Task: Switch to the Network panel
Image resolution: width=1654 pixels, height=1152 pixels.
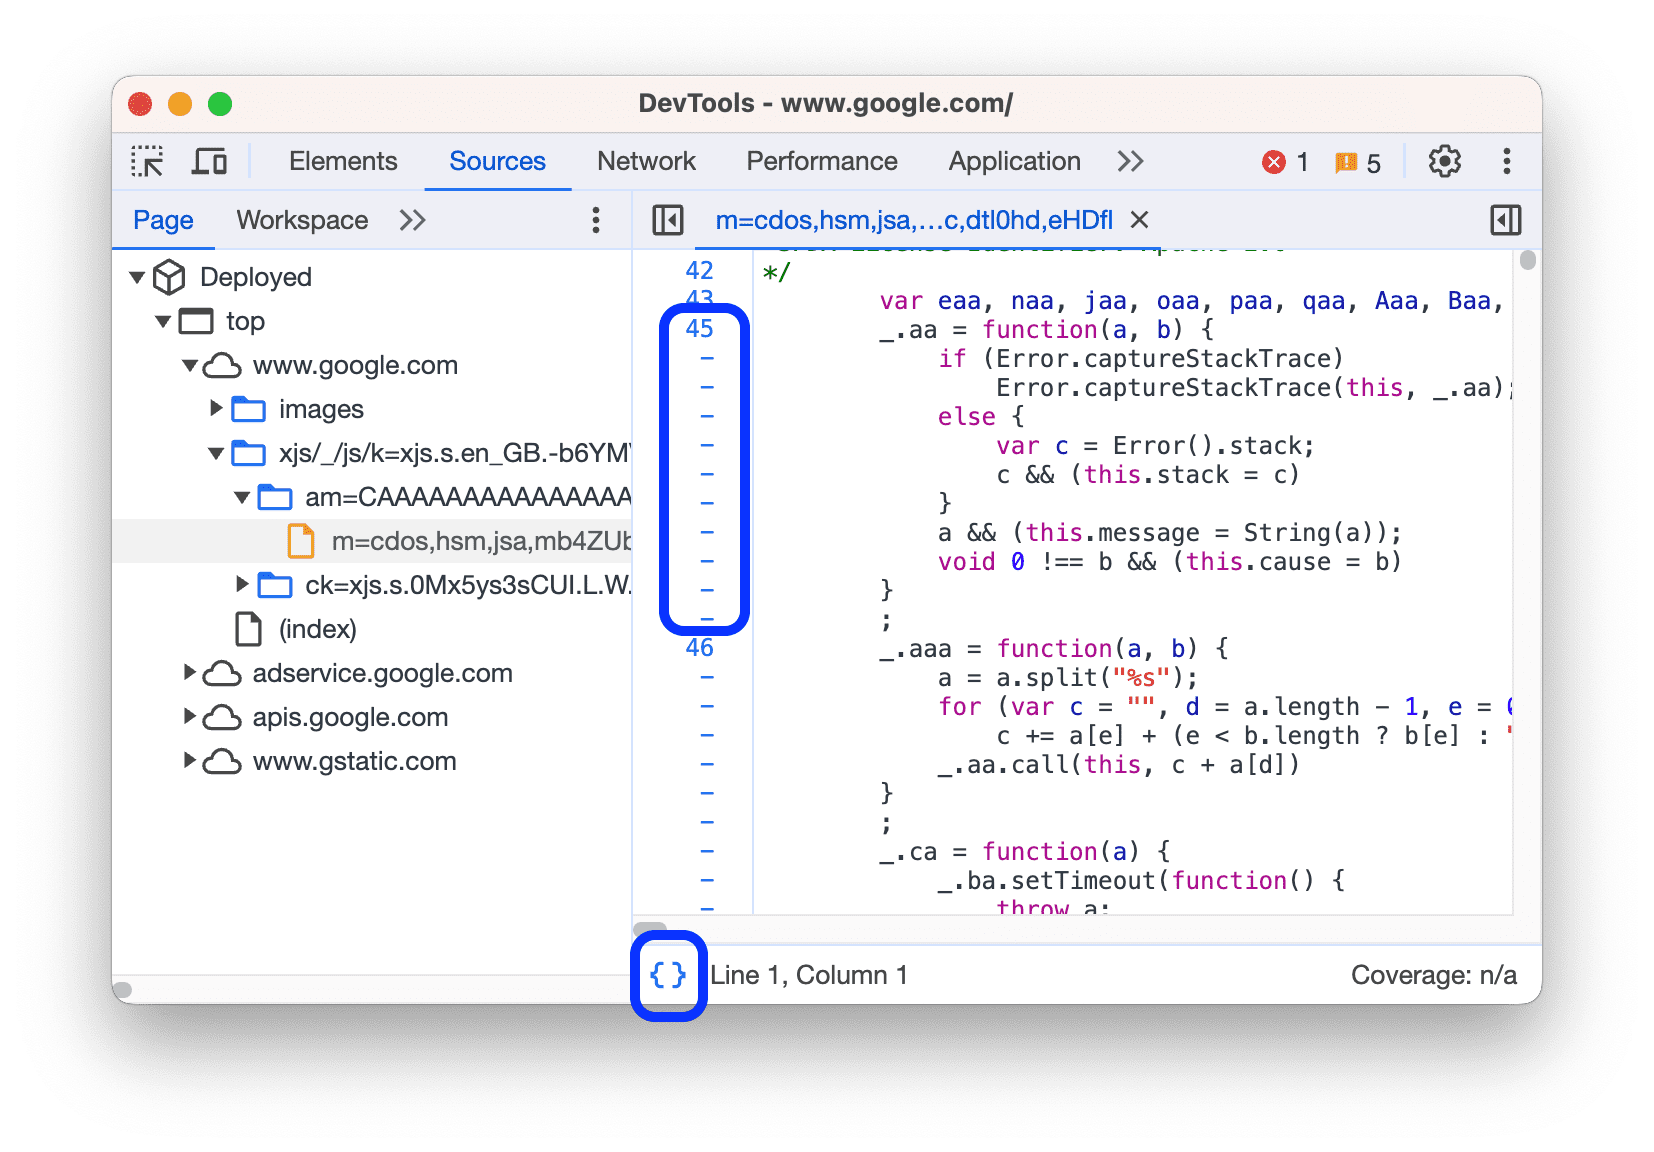Action: pos(646,161)
